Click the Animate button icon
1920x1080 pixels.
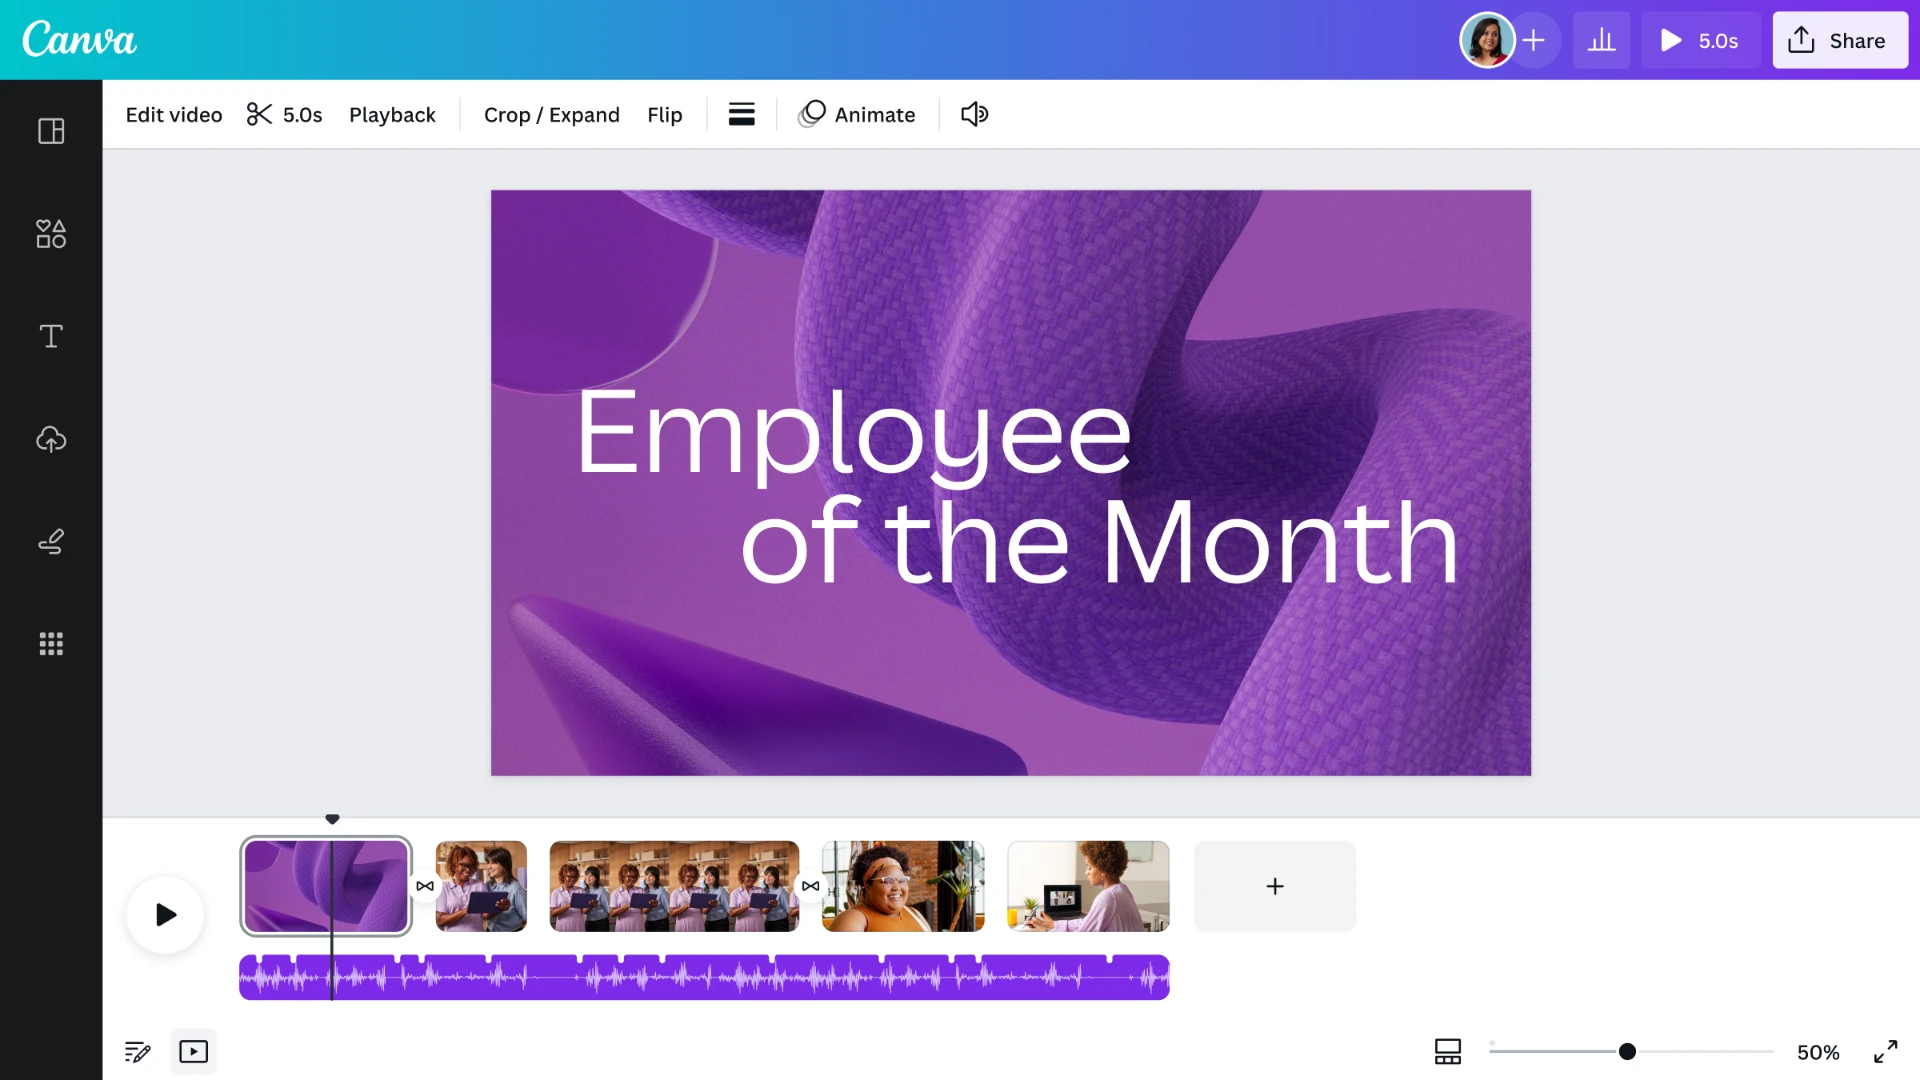810,113
